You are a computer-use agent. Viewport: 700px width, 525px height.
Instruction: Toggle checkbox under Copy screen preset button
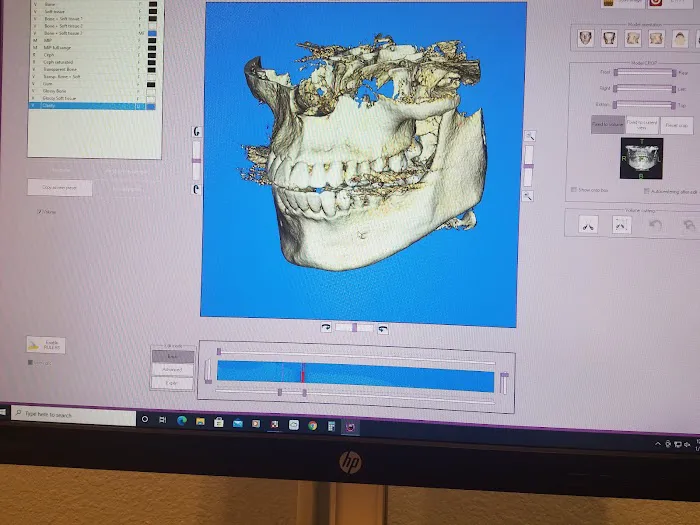pos(39,211)
